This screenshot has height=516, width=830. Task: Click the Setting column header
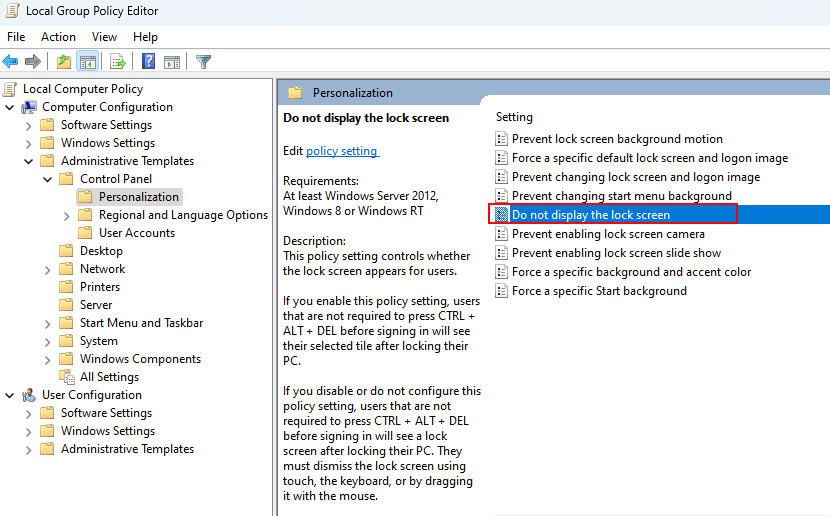(514, 117)
